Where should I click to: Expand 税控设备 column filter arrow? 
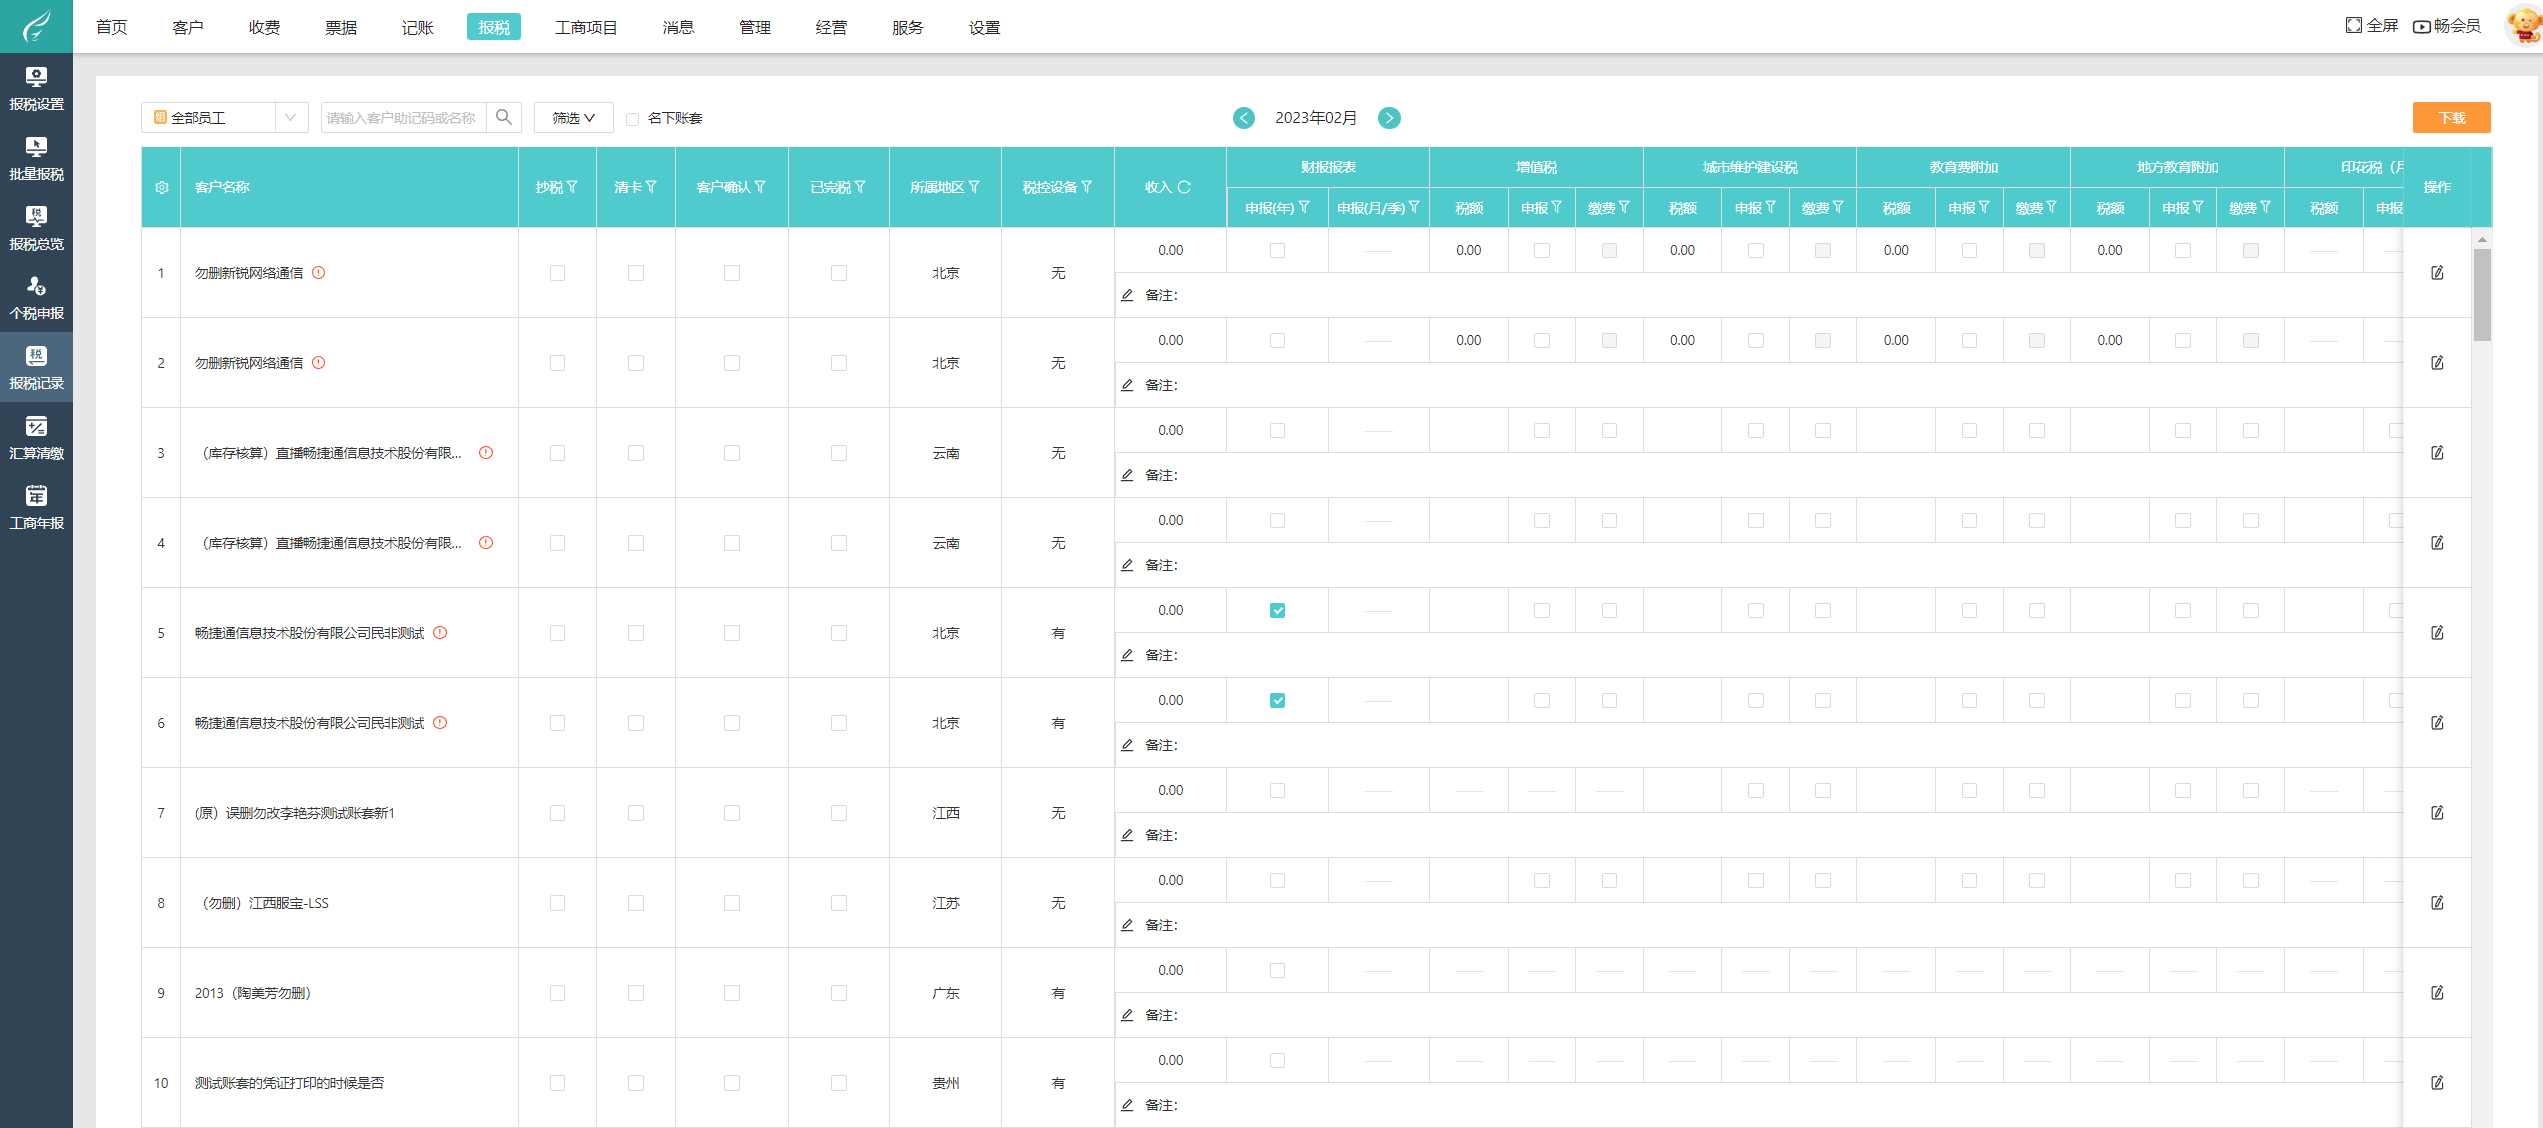[x=1095, y=185]
